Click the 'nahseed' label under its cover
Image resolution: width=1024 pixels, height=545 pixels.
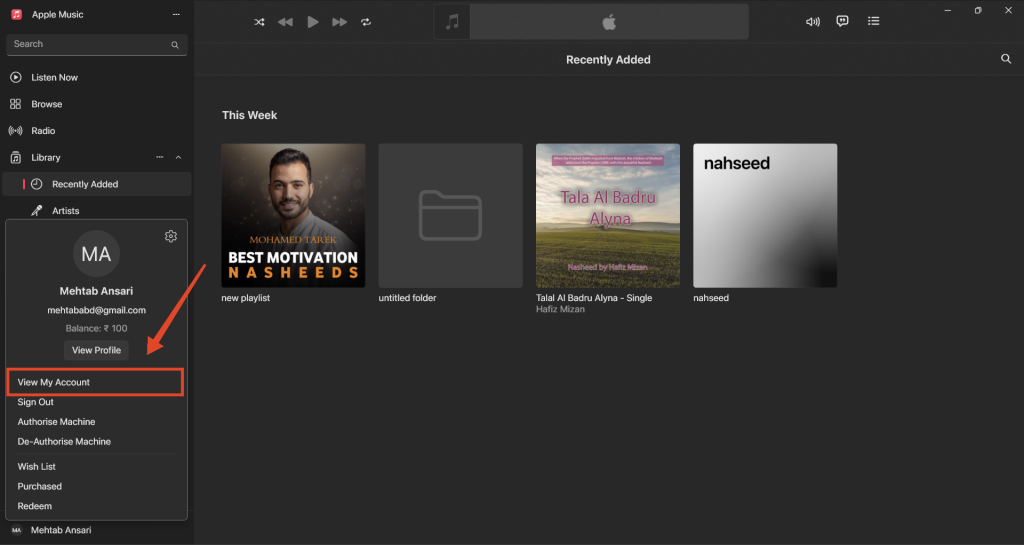(x=711, y=298)
